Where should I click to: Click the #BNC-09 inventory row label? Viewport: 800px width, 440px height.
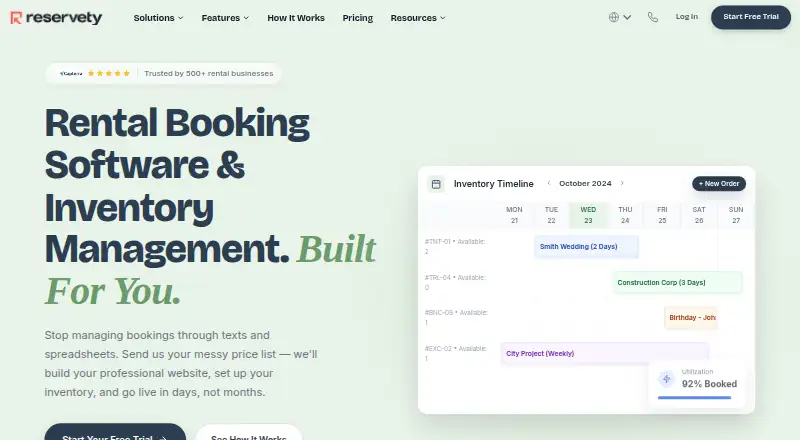click(456, 317)
